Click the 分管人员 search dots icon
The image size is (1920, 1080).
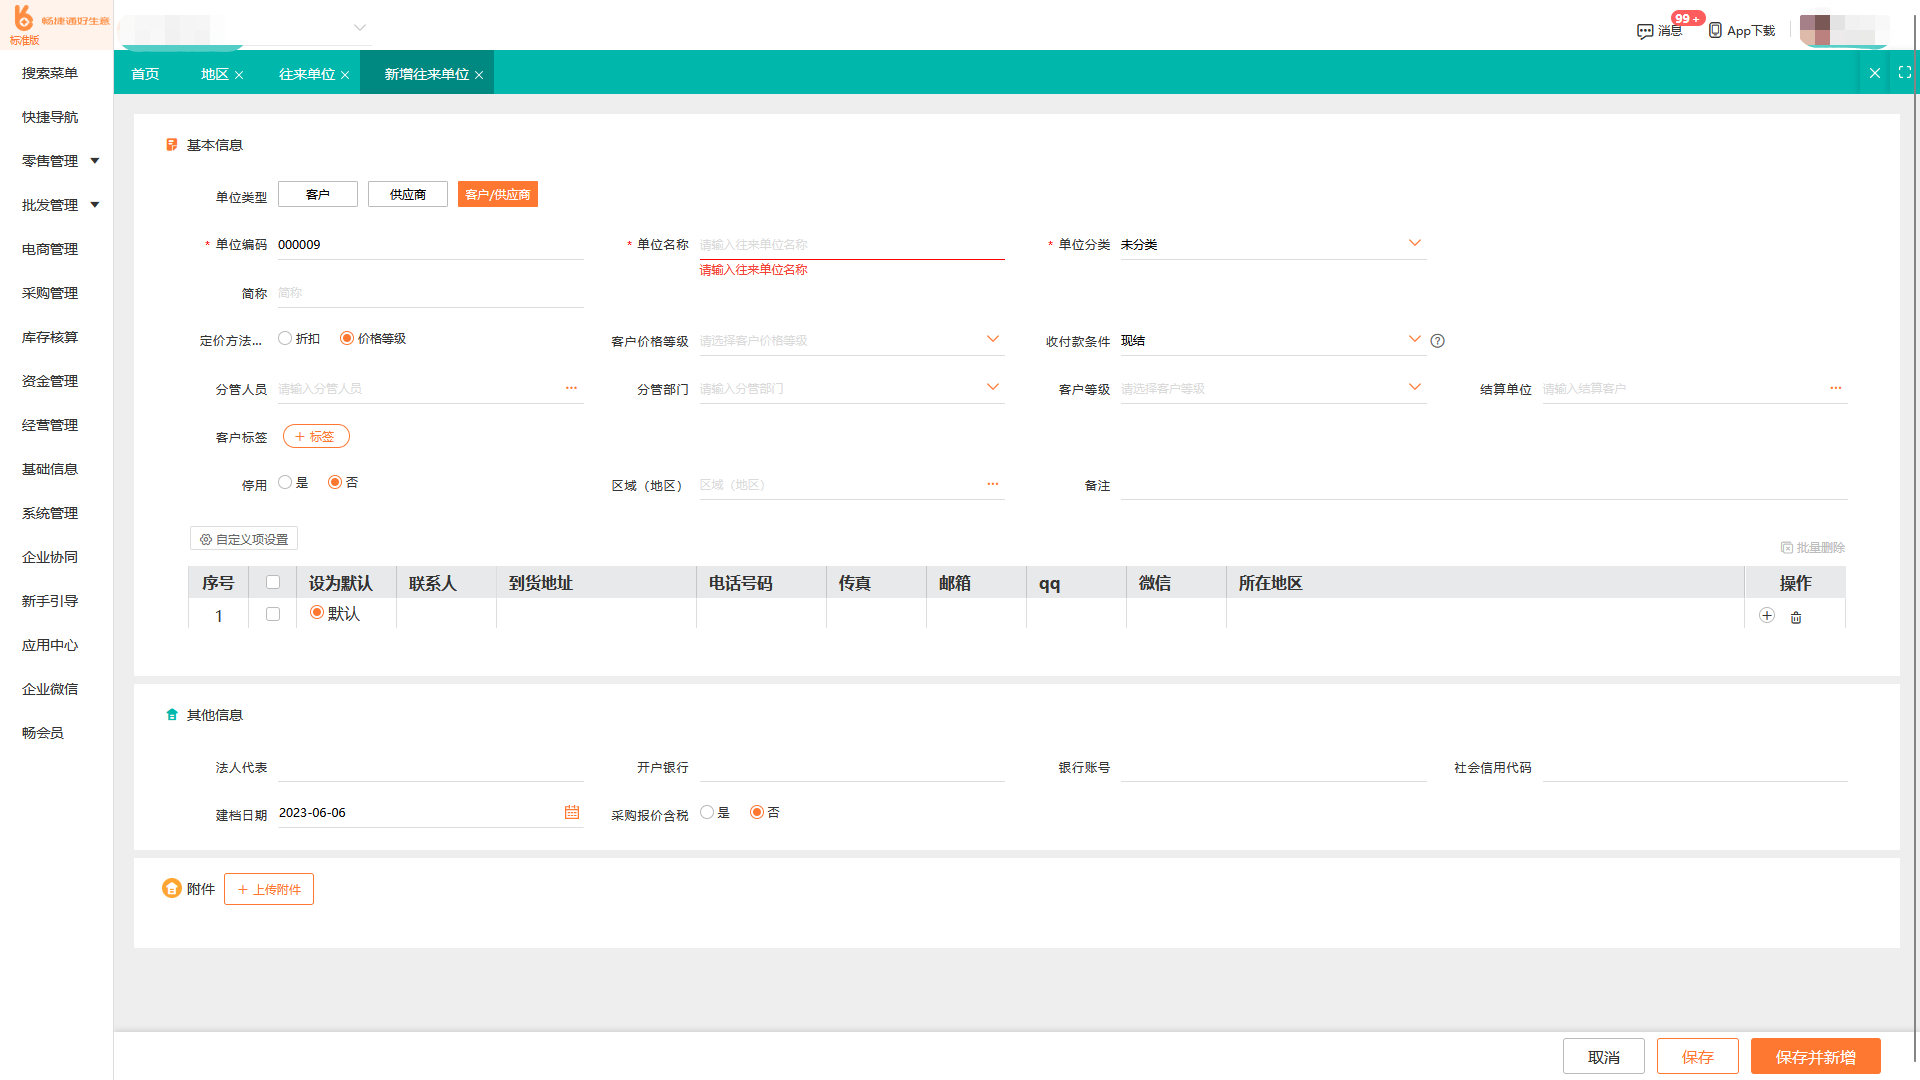(570, 388)
